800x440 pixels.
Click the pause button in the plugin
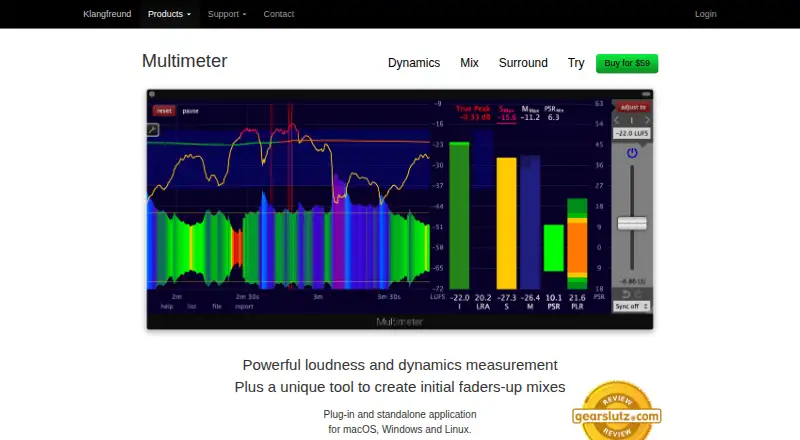click(190, 111)
